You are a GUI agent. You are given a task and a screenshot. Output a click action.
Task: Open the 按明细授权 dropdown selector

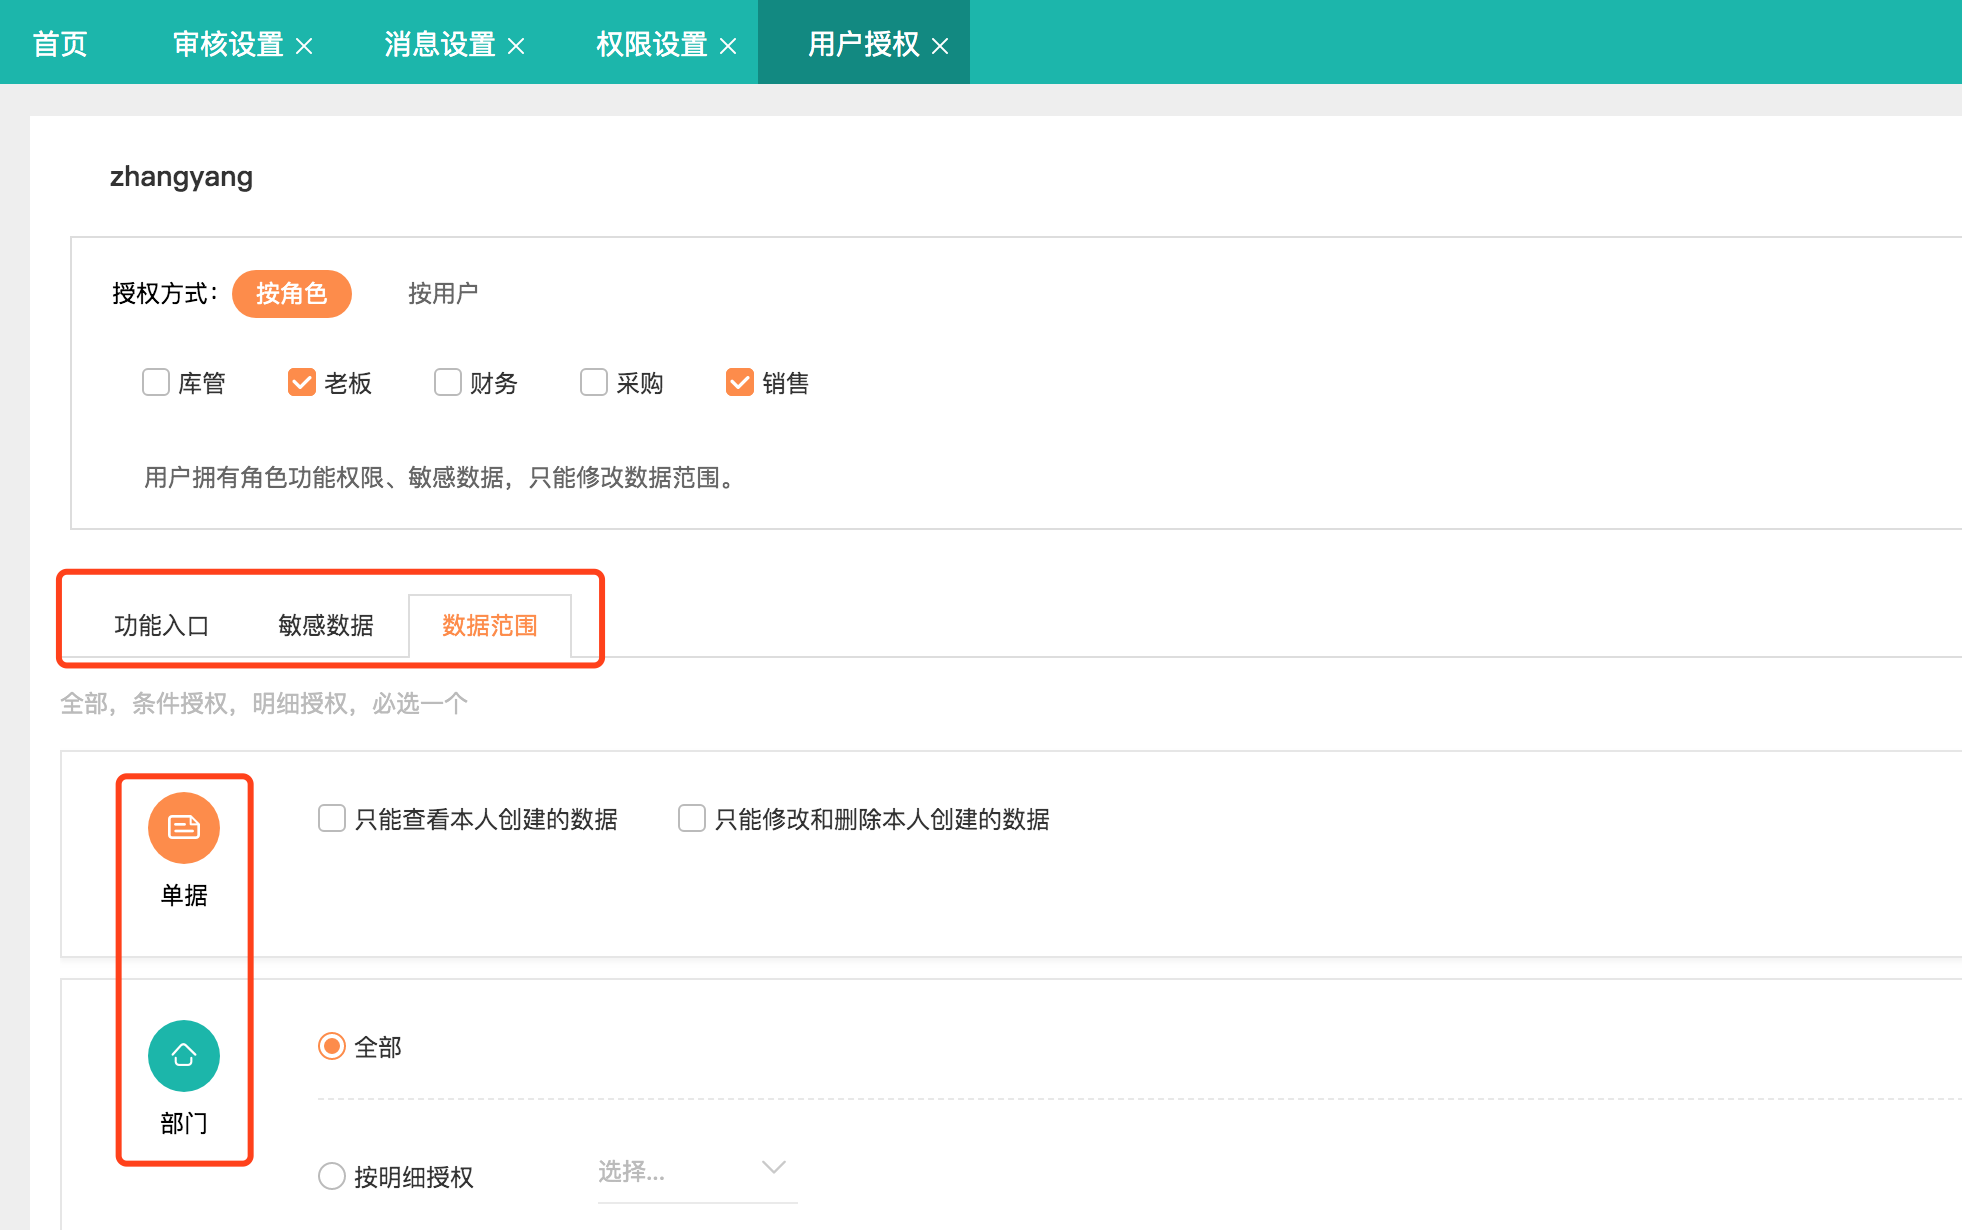point(691,1169)
